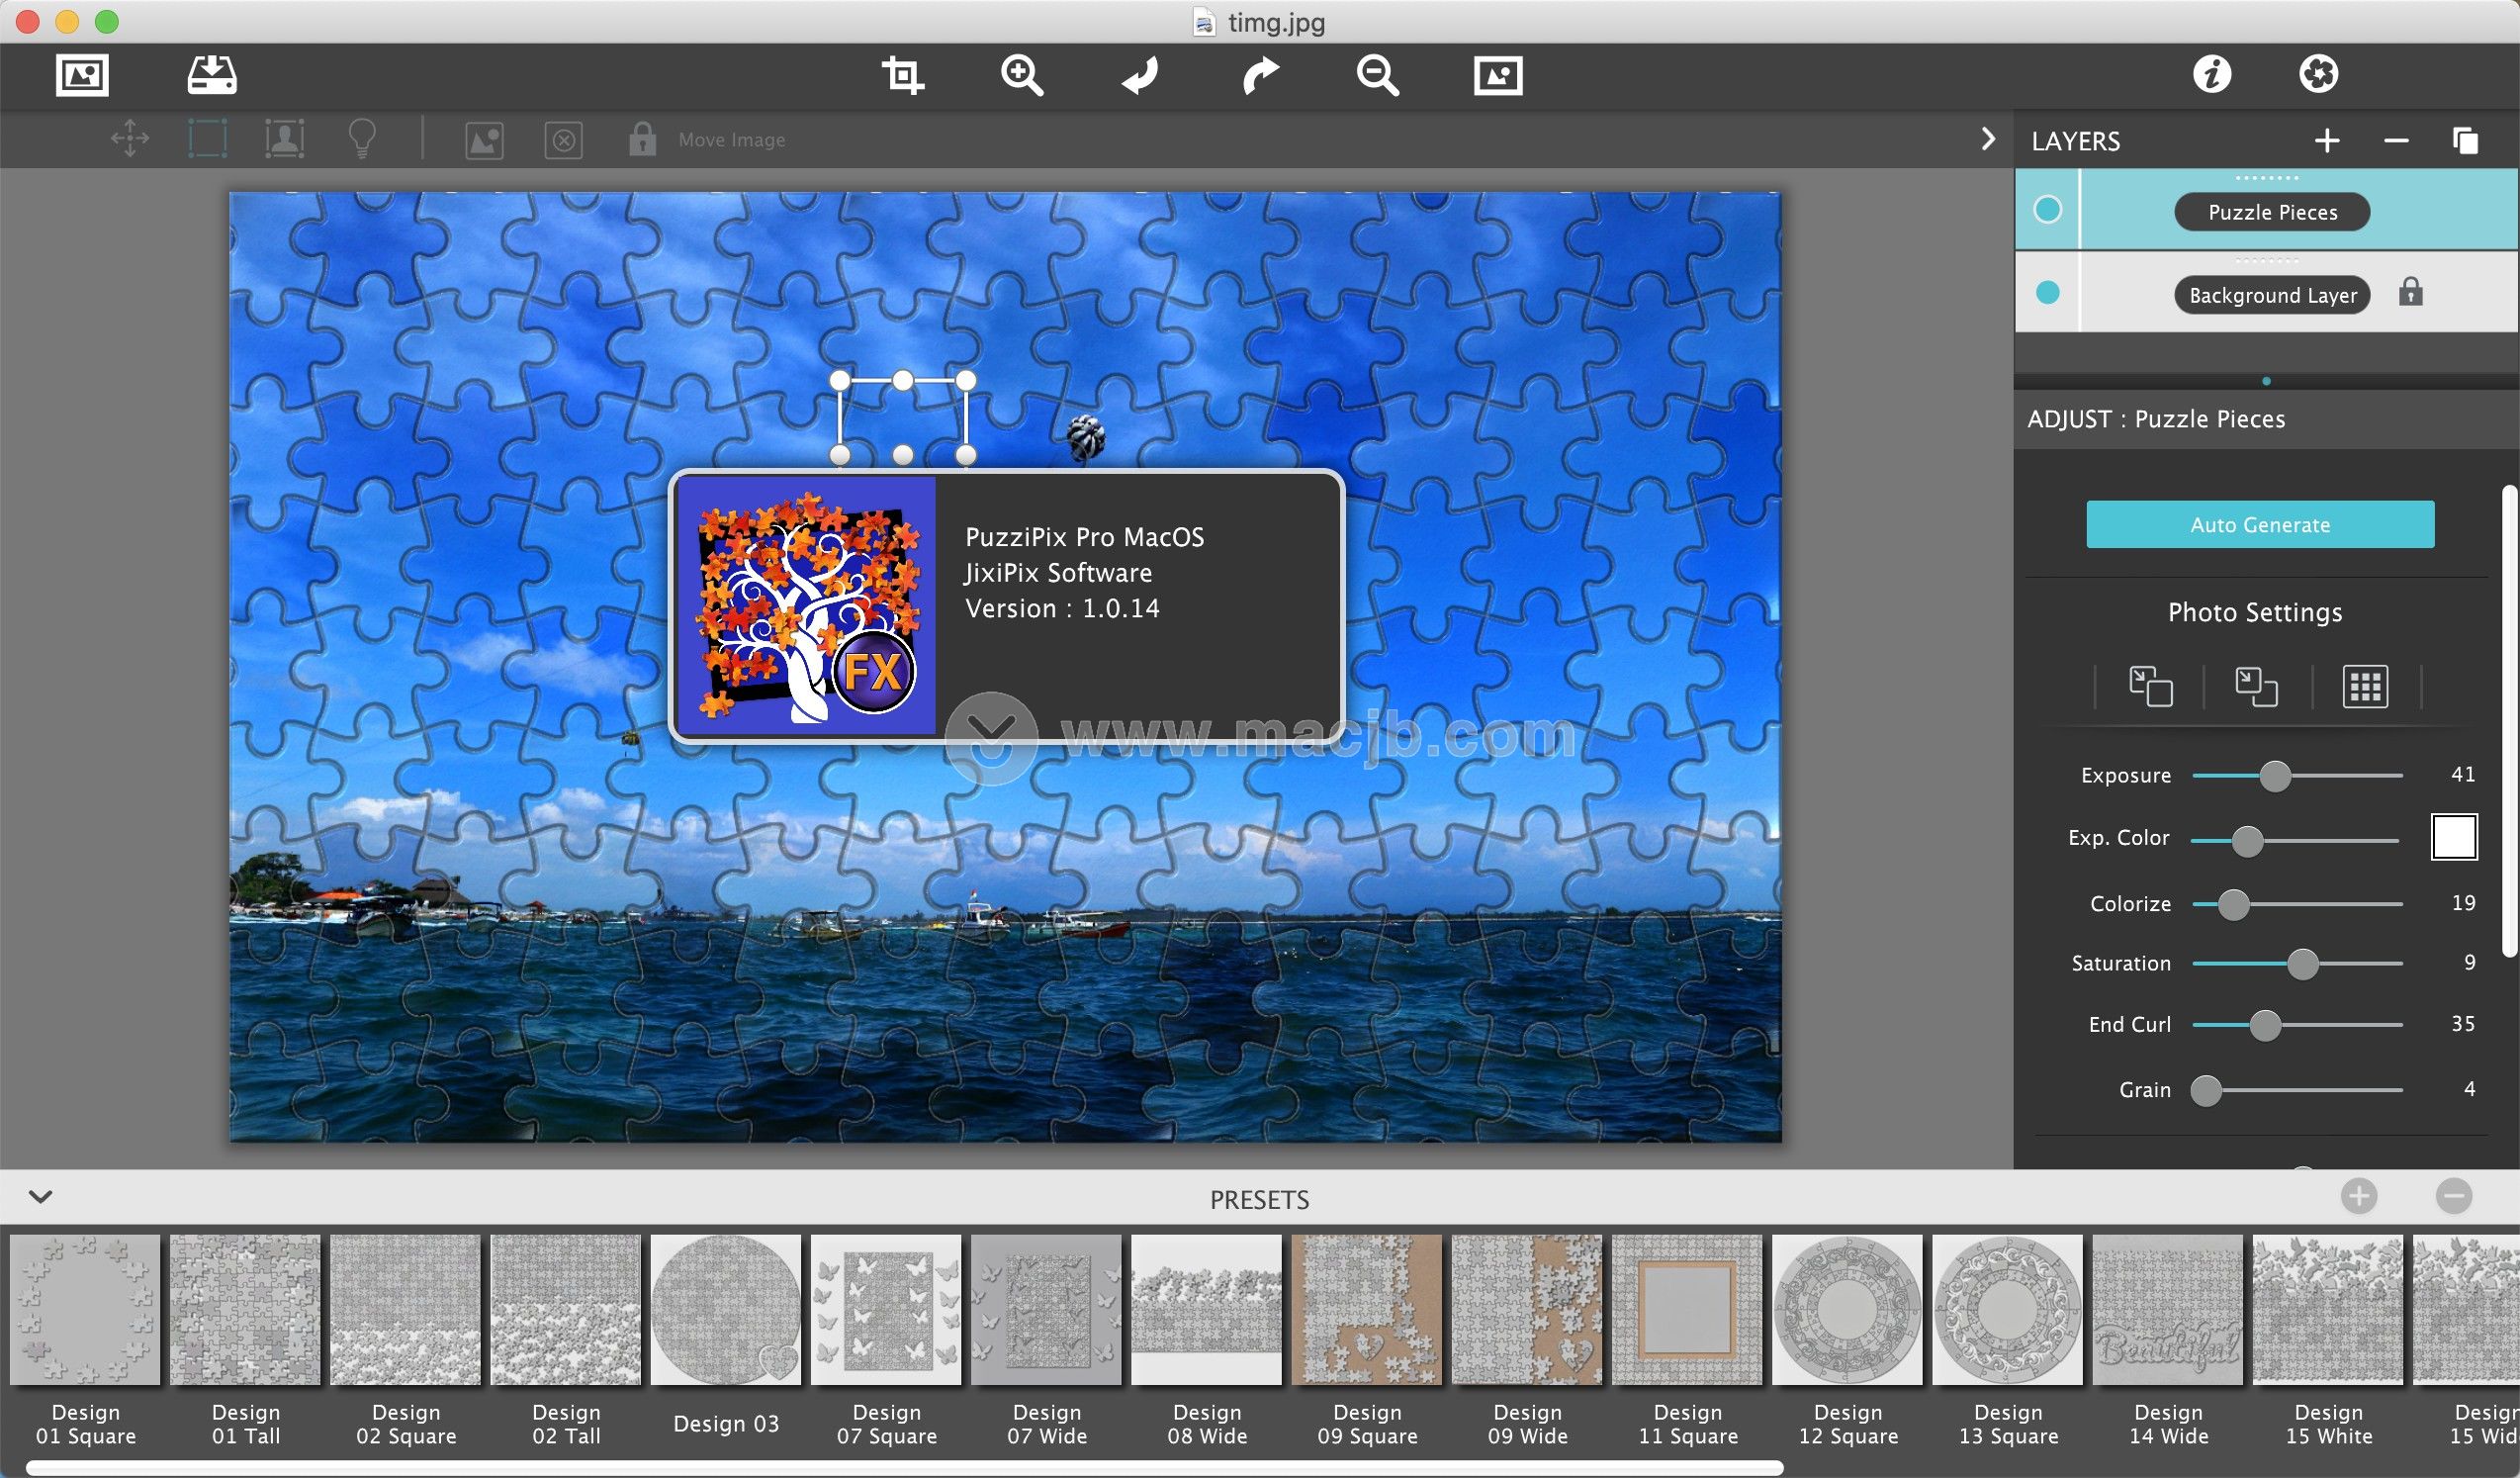Click the undo arrow in the toolbar
The width and height of the screenshot is (2520, 1478).
[1140, 75]
